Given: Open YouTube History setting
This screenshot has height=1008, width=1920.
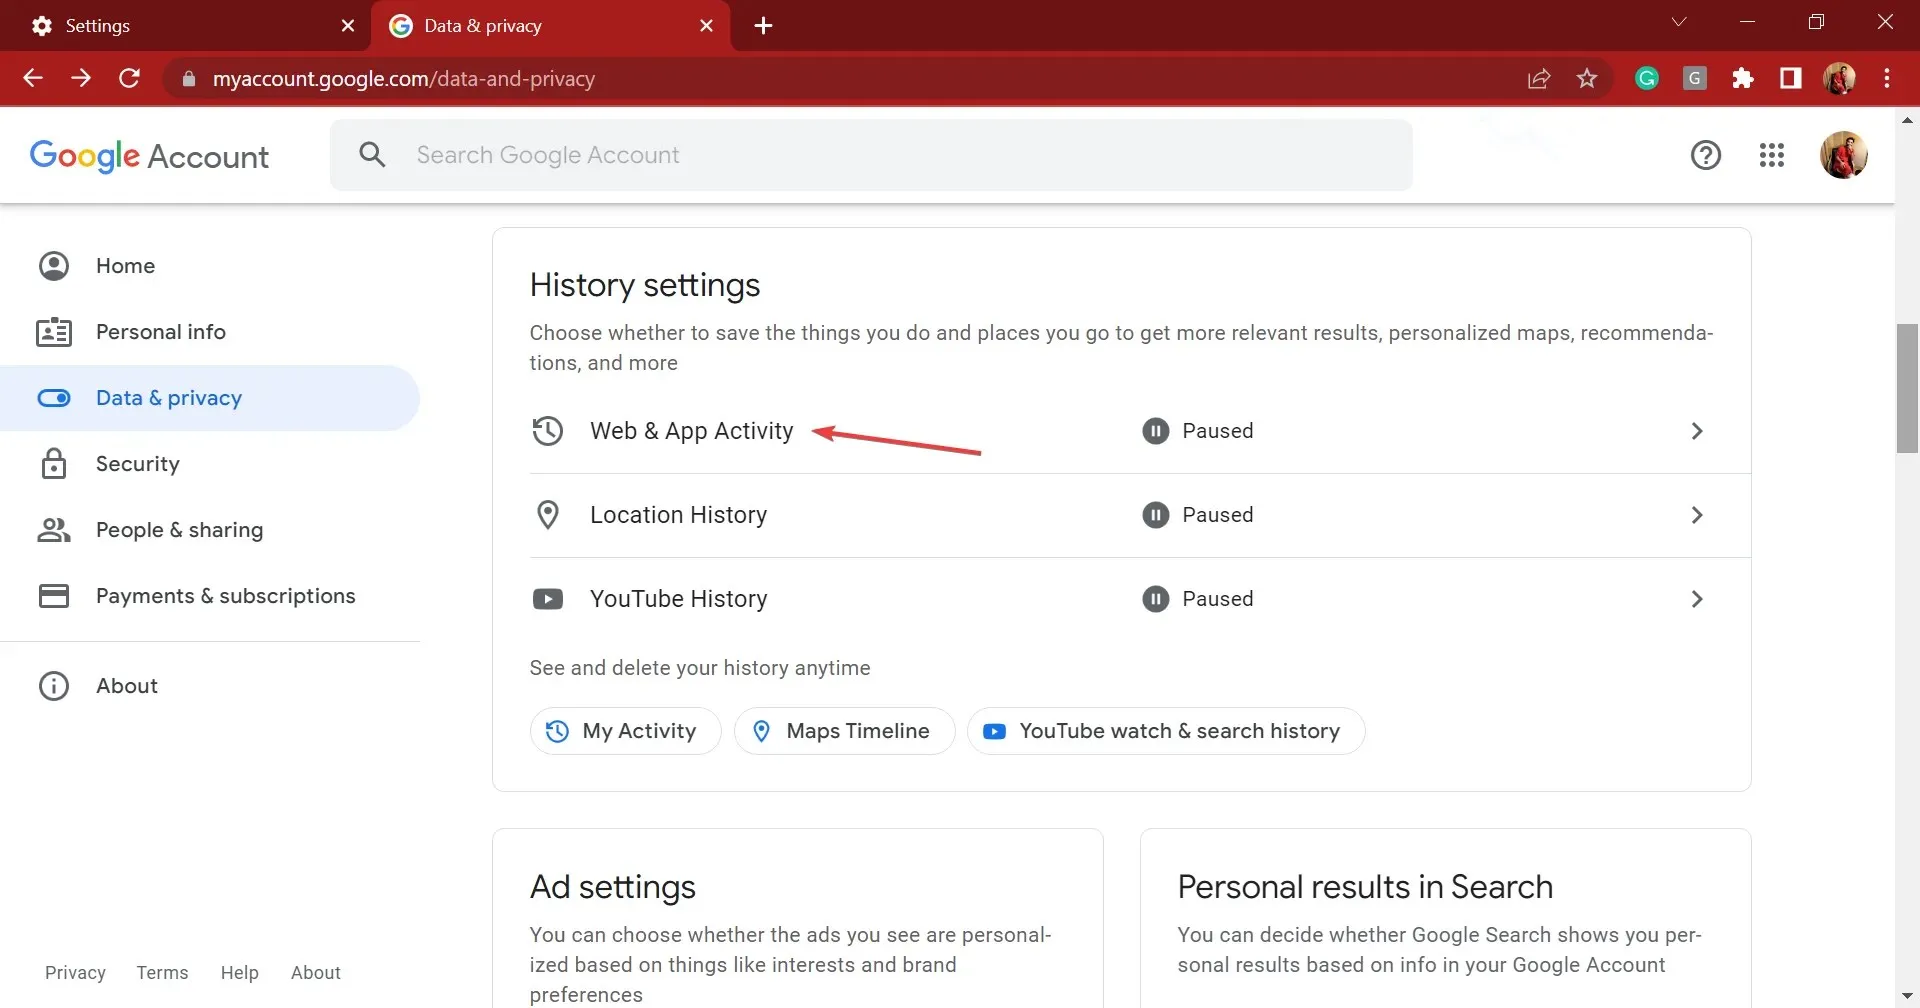Looking at the screenshot, I should tap(1140, 599).
